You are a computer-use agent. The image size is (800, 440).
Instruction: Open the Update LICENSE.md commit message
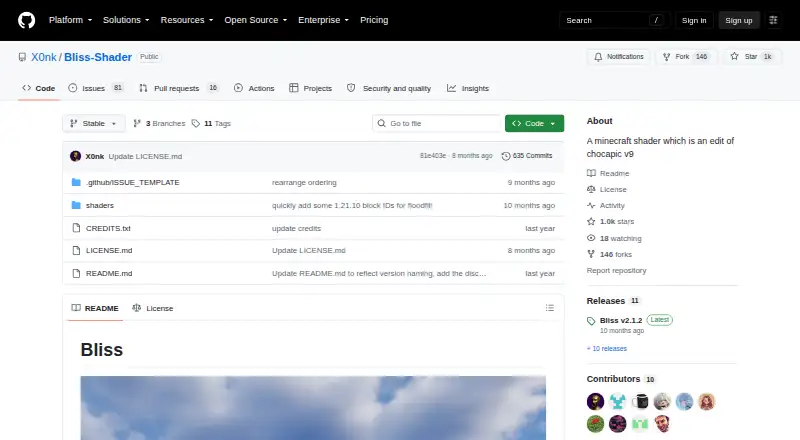coord(145,156)
